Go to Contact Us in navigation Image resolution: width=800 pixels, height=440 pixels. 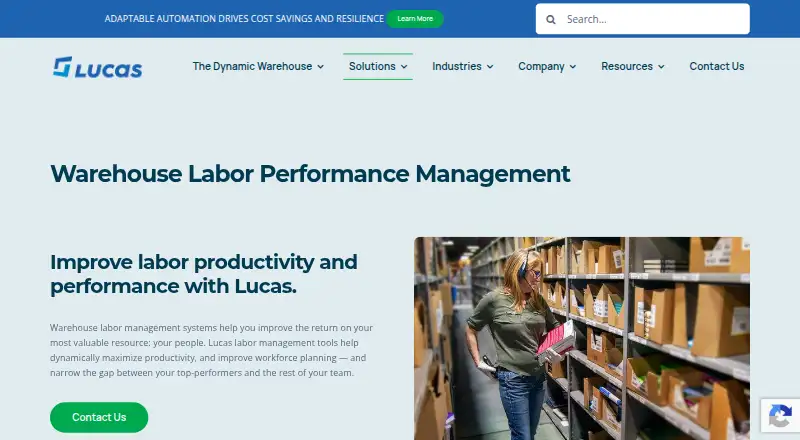click(716, 66)
